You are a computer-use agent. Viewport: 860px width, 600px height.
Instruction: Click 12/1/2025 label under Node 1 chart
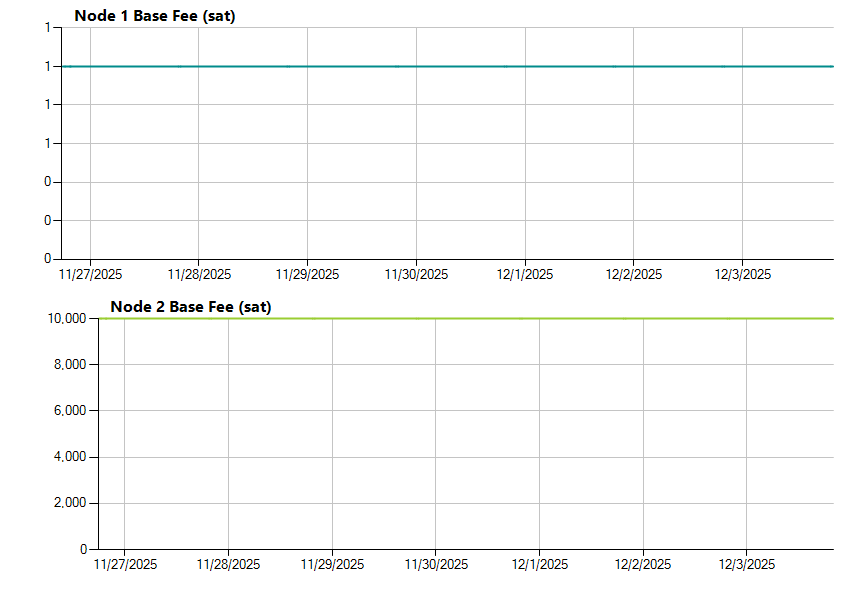tap(524, 274)
